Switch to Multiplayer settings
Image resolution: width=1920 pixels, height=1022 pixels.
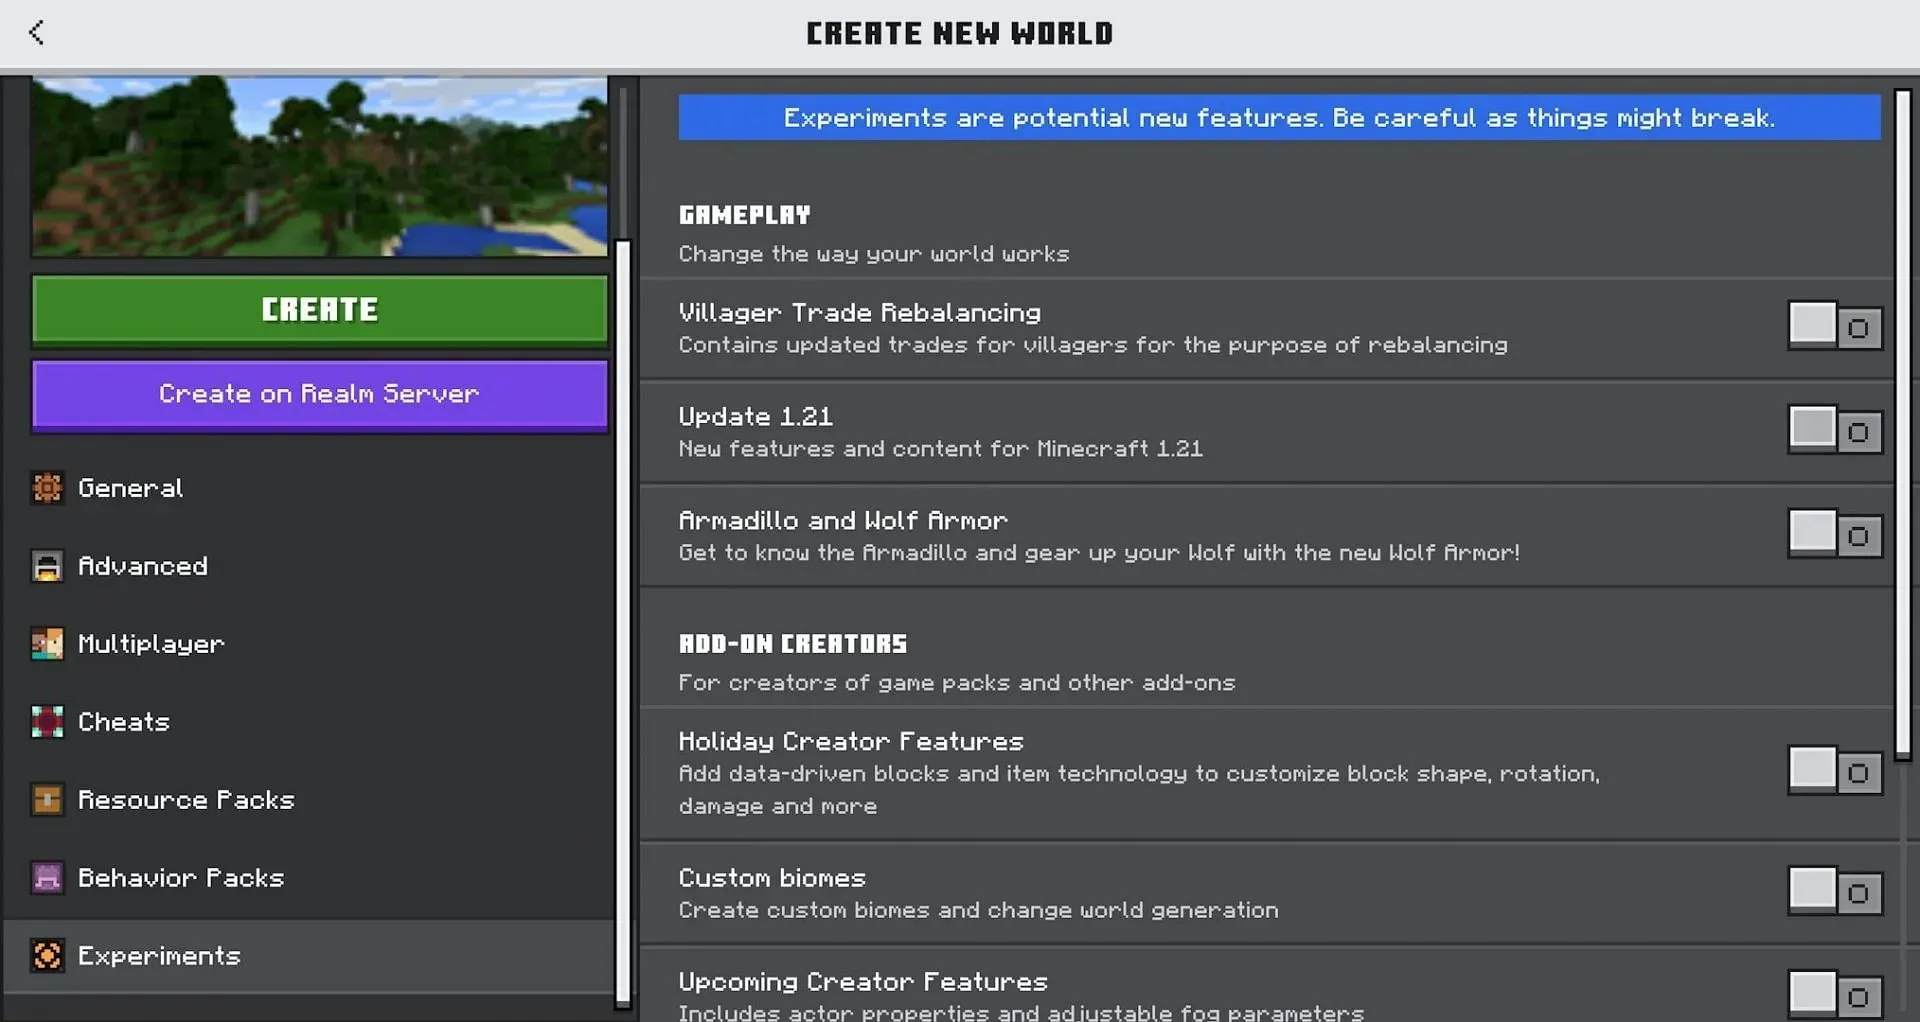tap(310, 644)
